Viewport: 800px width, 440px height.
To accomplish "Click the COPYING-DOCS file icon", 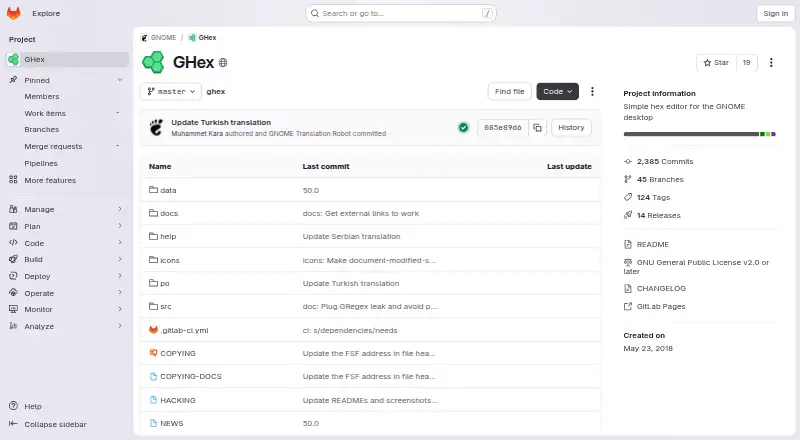I will [153, 376].
